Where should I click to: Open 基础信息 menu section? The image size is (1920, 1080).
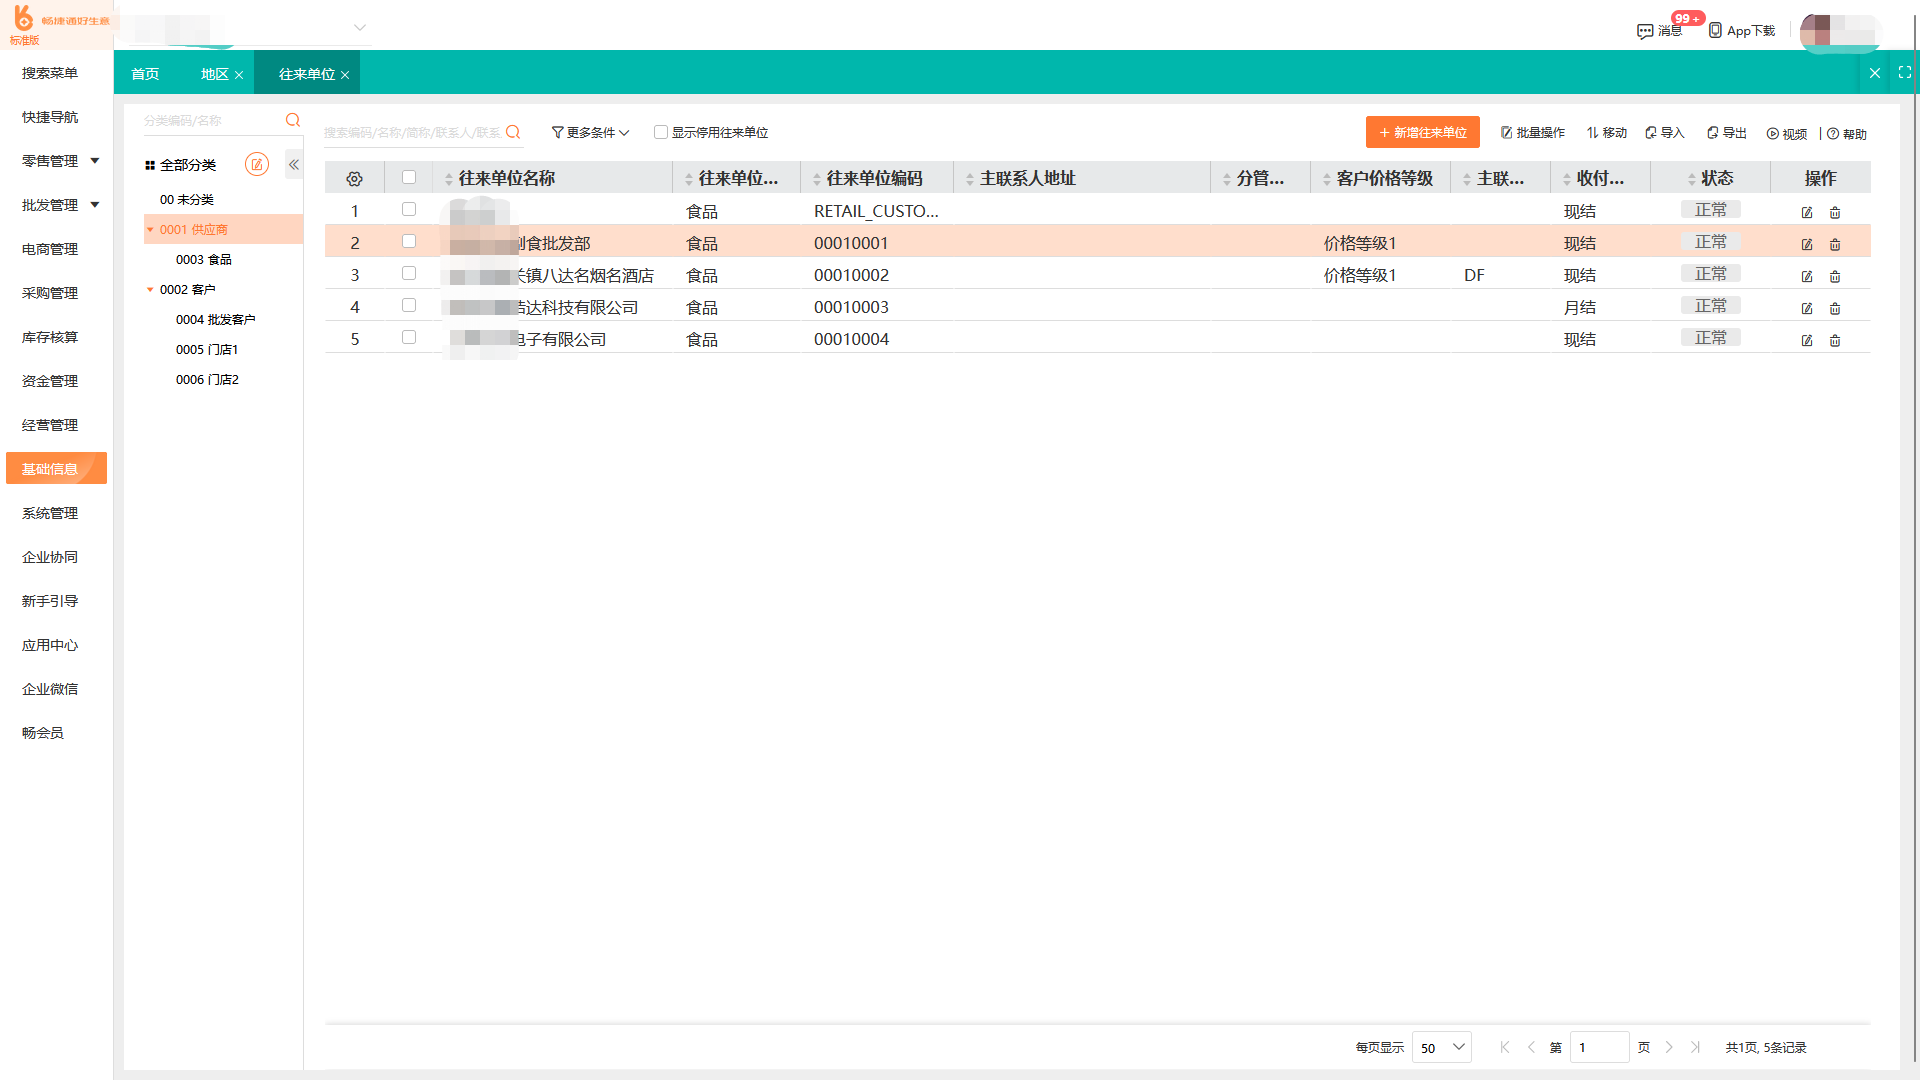click(51, 468)
